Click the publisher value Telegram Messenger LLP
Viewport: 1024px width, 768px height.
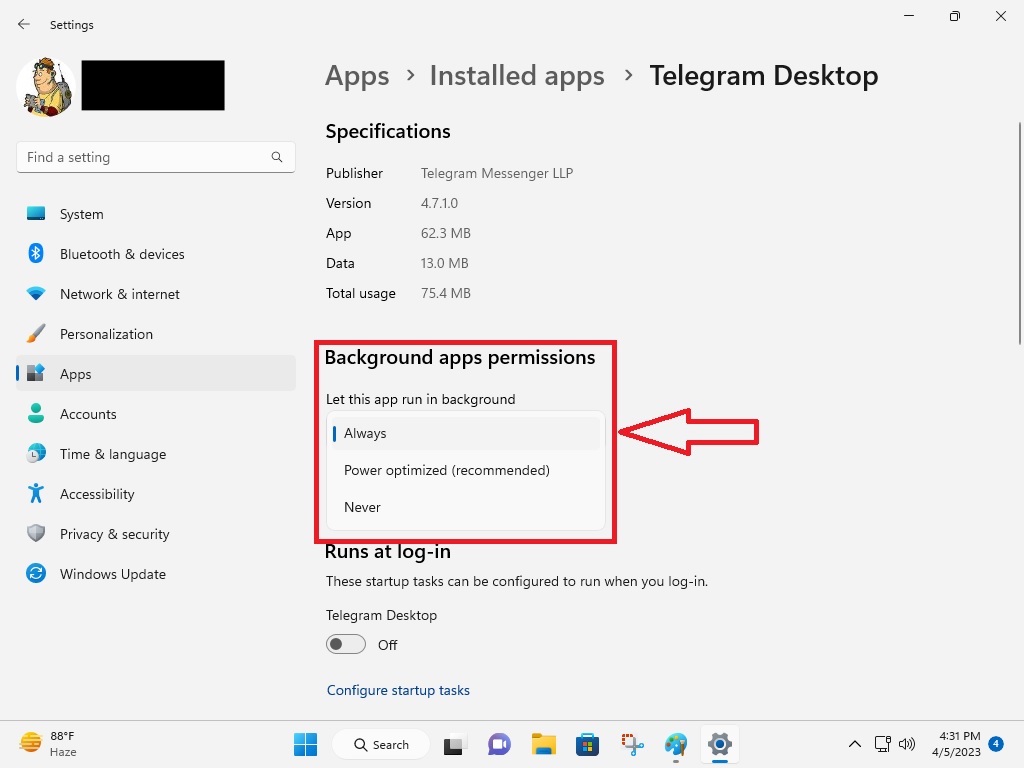pyautogui.click(x=497, y=173)
